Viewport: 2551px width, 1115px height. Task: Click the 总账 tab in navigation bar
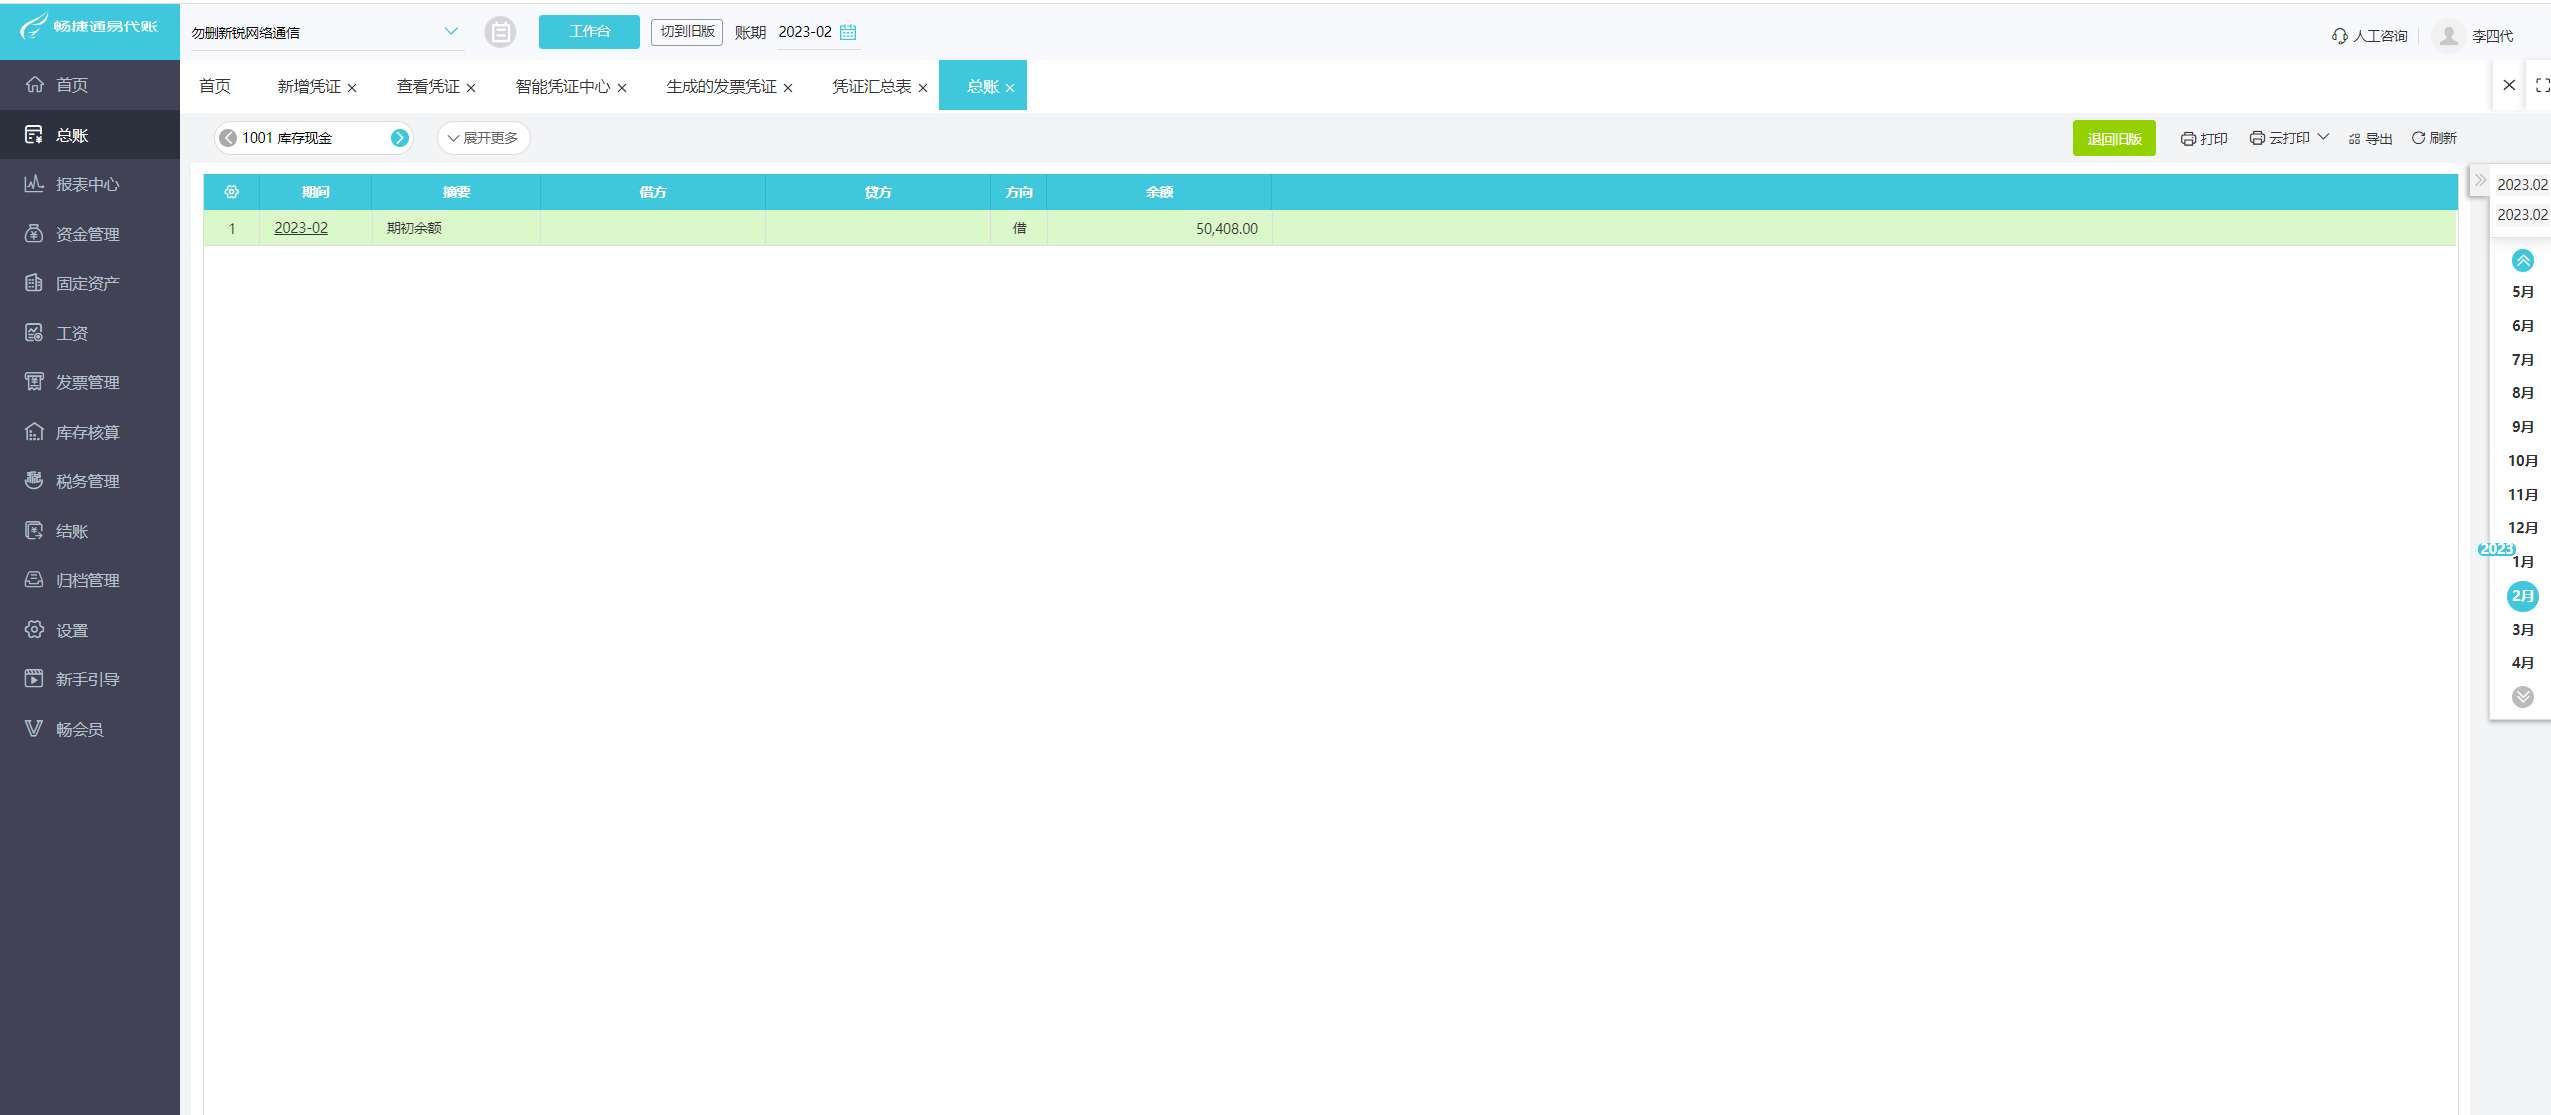(x=978, y=85)
